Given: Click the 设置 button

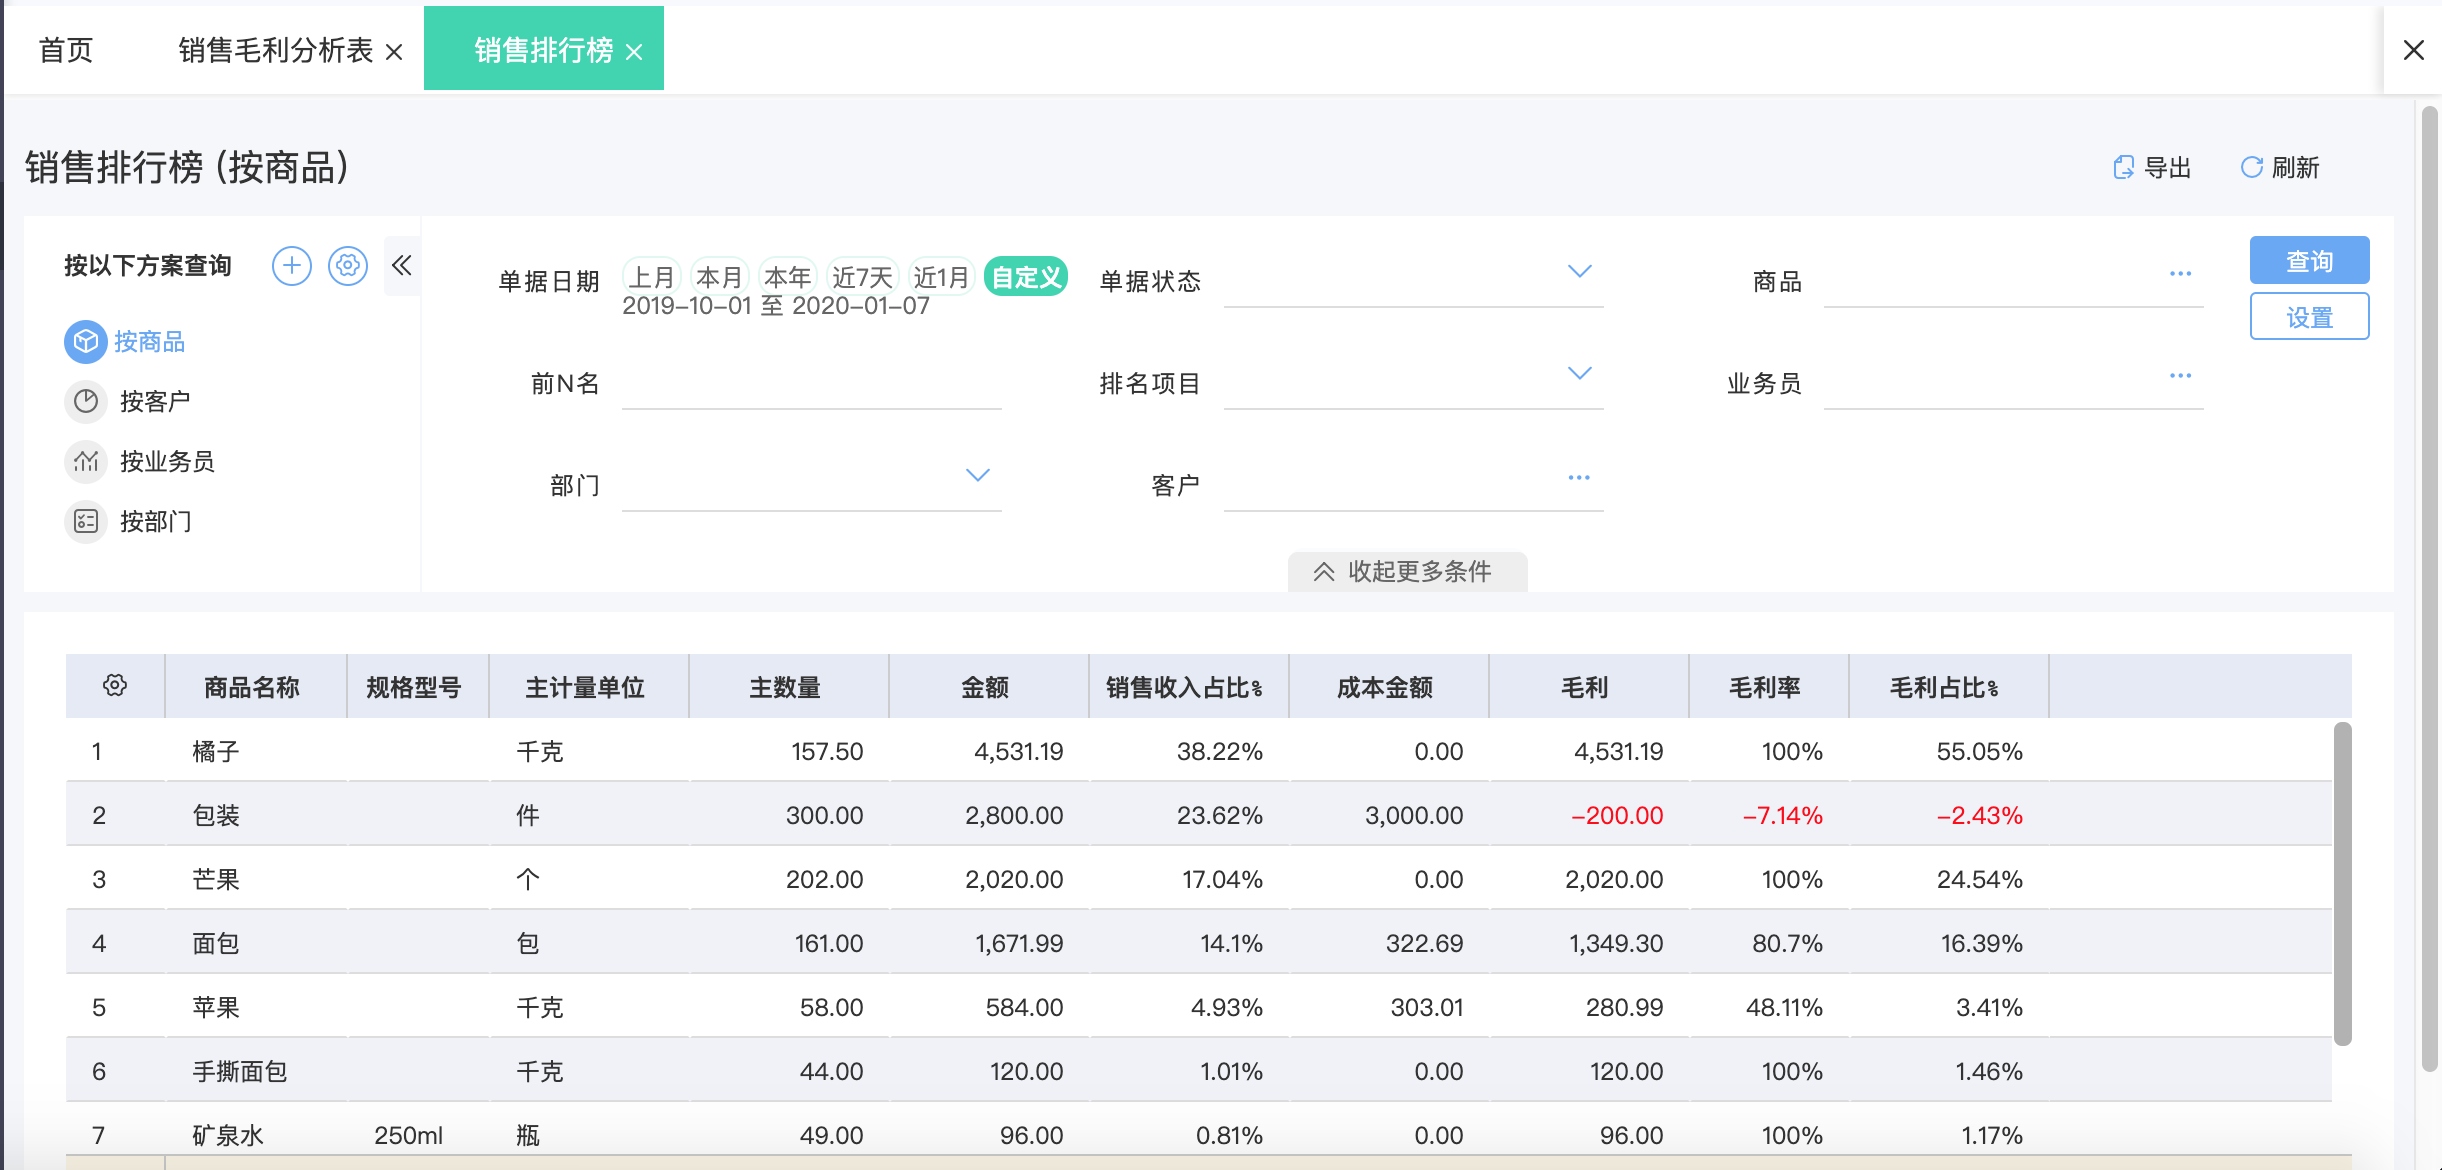Looking at the screenshot, I should [2311, 316].
